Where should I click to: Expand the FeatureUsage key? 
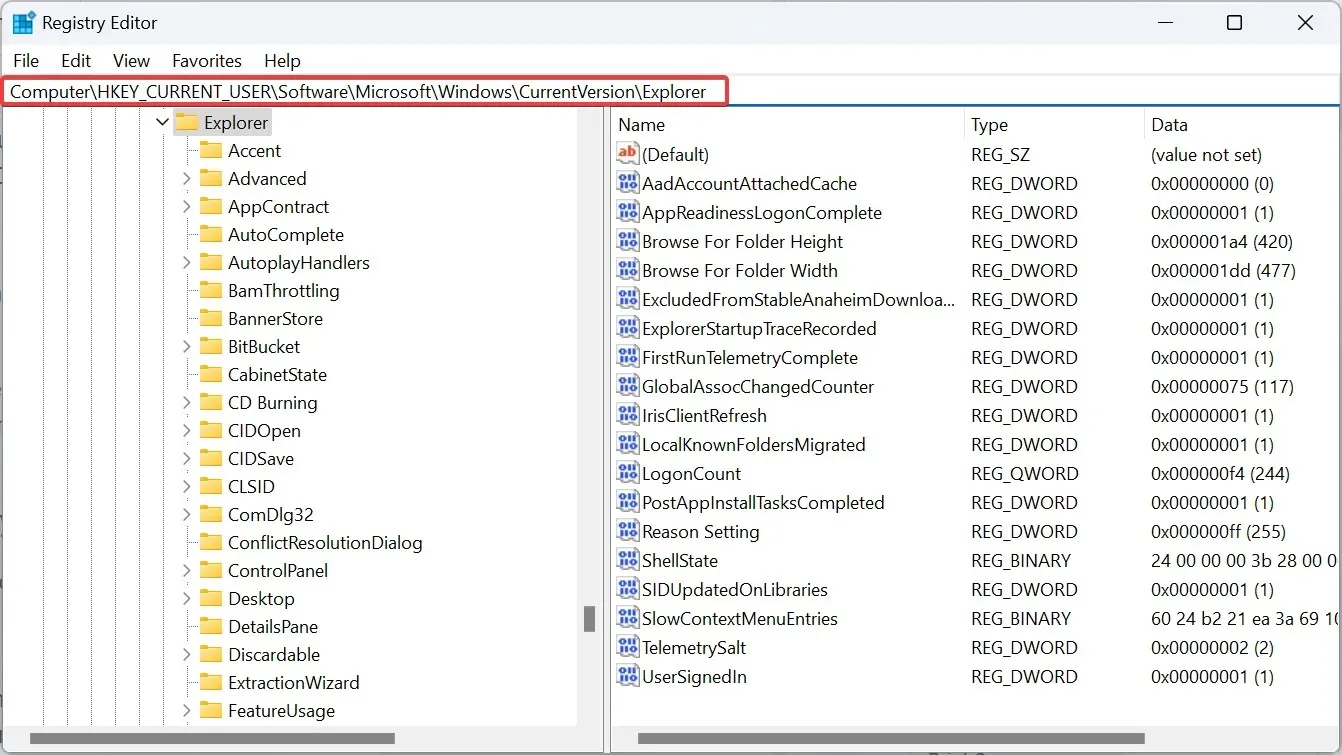(x=187, y=710)
